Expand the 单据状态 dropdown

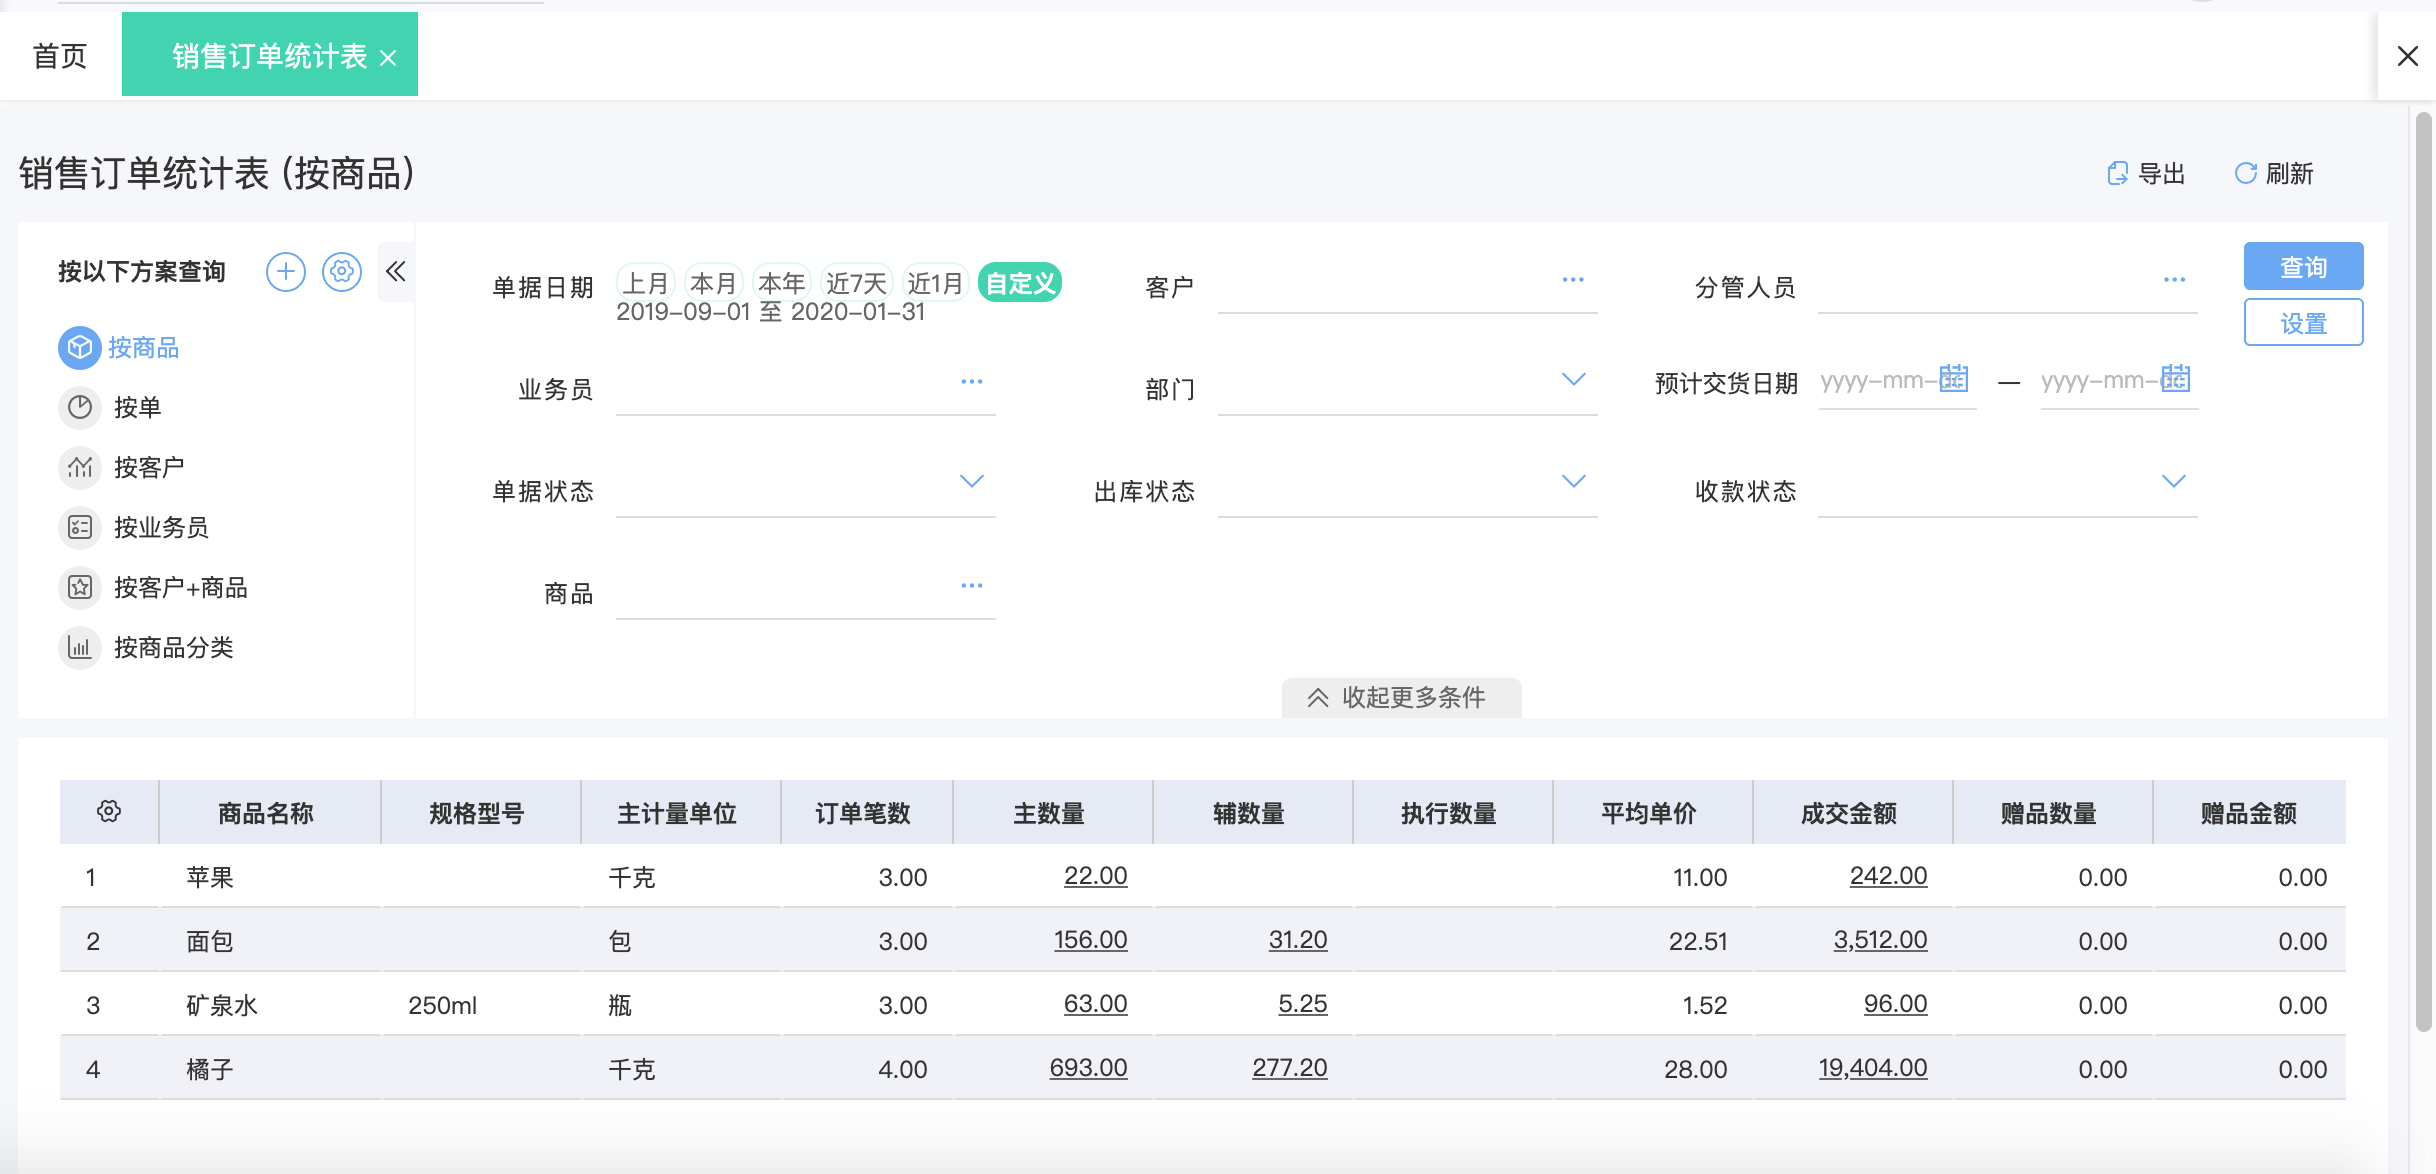pos(976,486)
